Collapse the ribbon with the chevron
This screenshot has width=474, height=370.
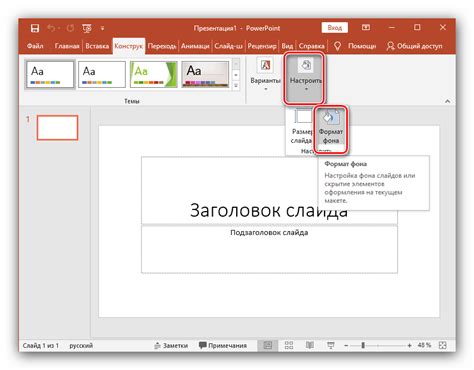click(448, 101)
